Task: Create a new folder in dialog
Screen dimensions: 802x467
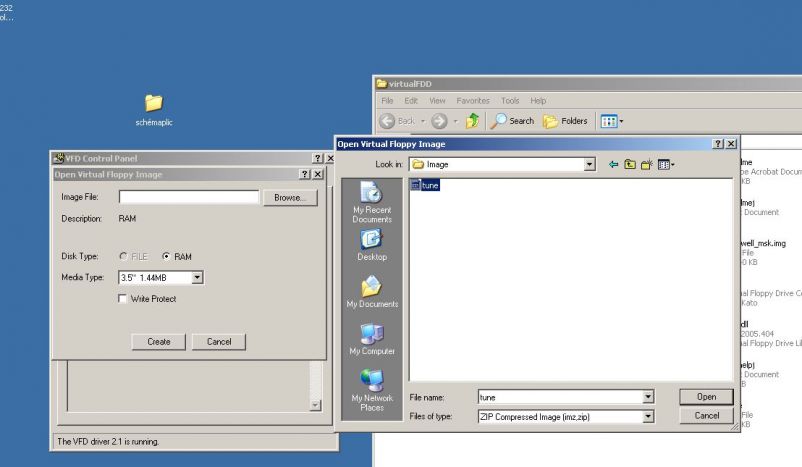Action: 647,164
